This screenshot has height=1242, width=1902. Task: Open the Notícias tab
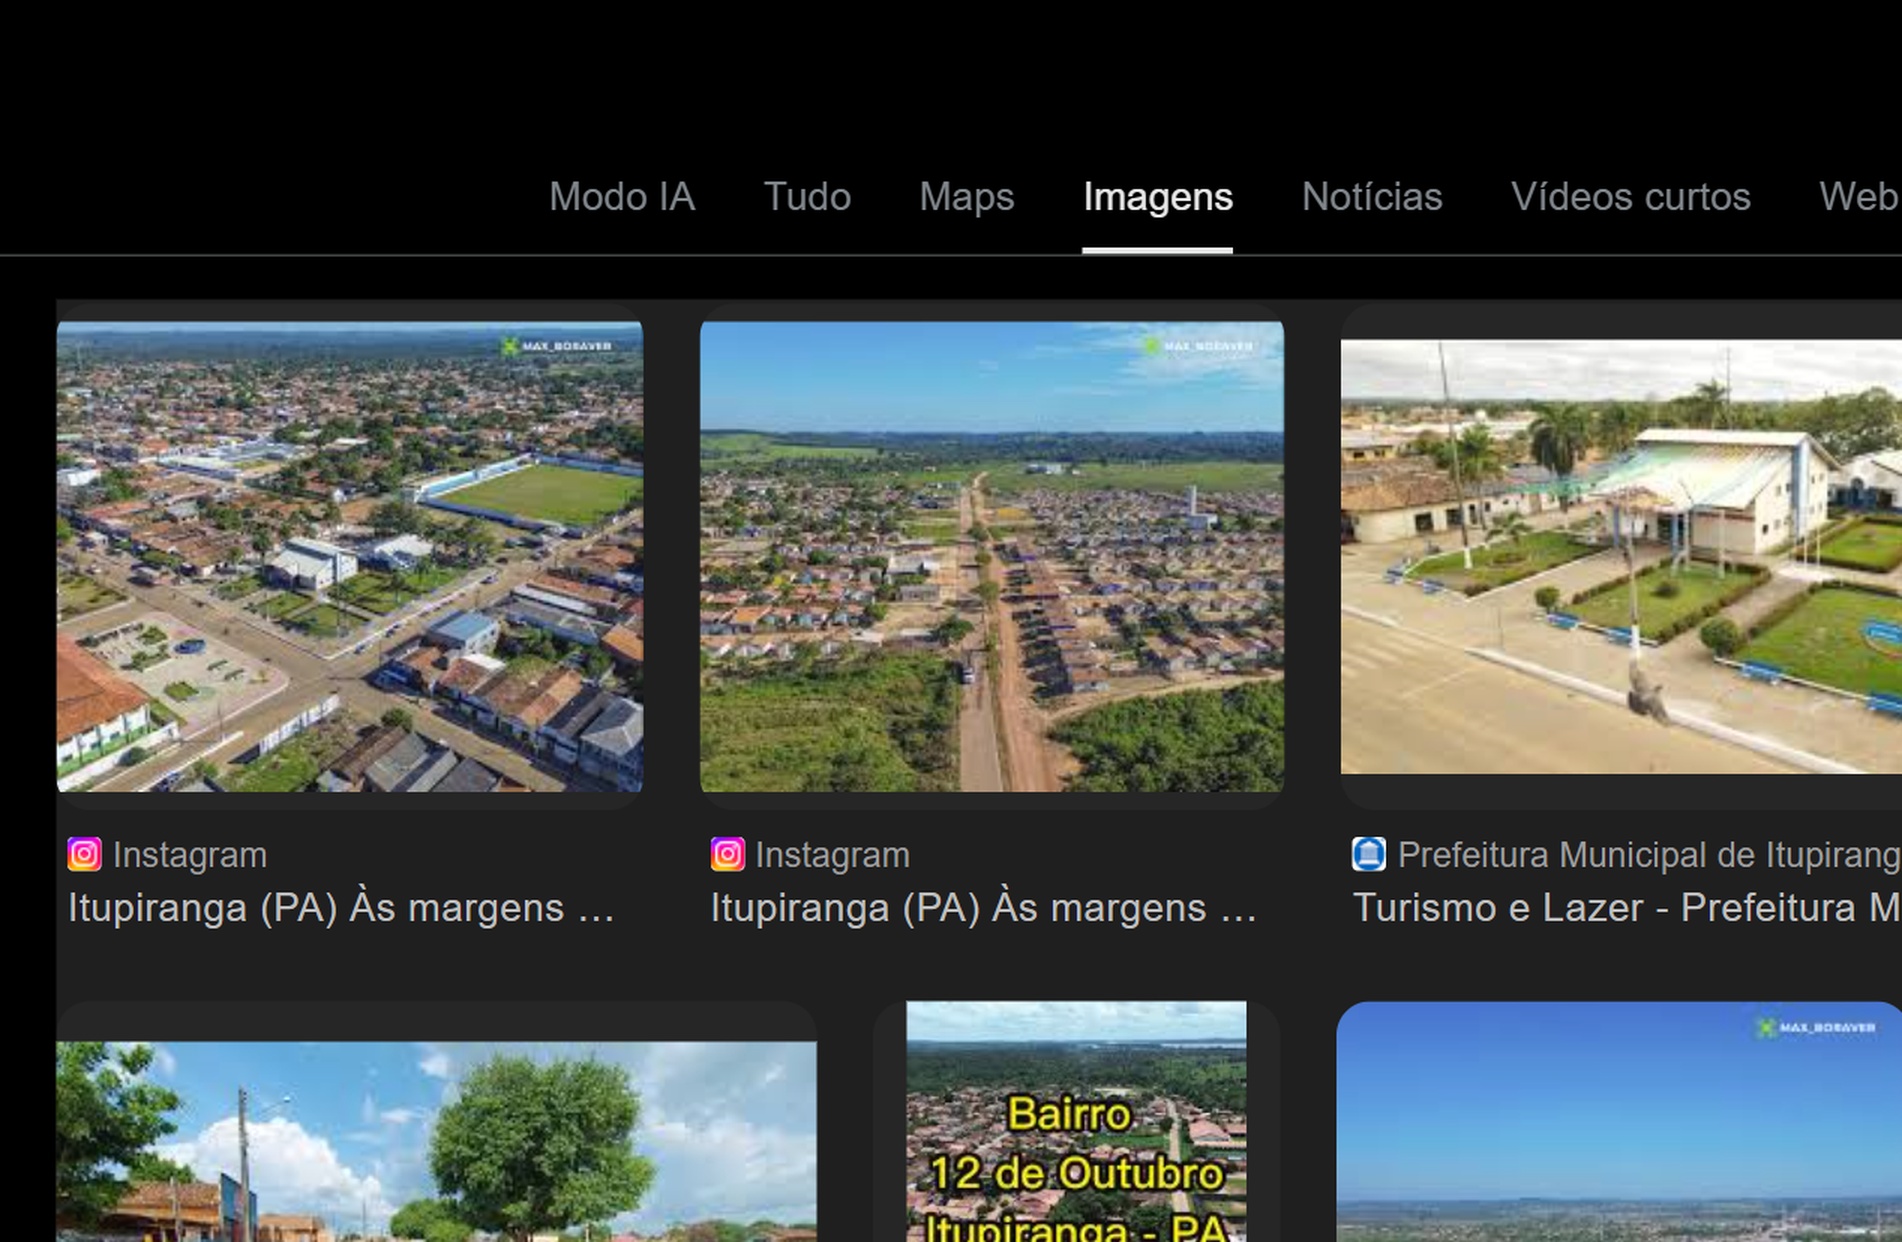[x=1371, y=197]
